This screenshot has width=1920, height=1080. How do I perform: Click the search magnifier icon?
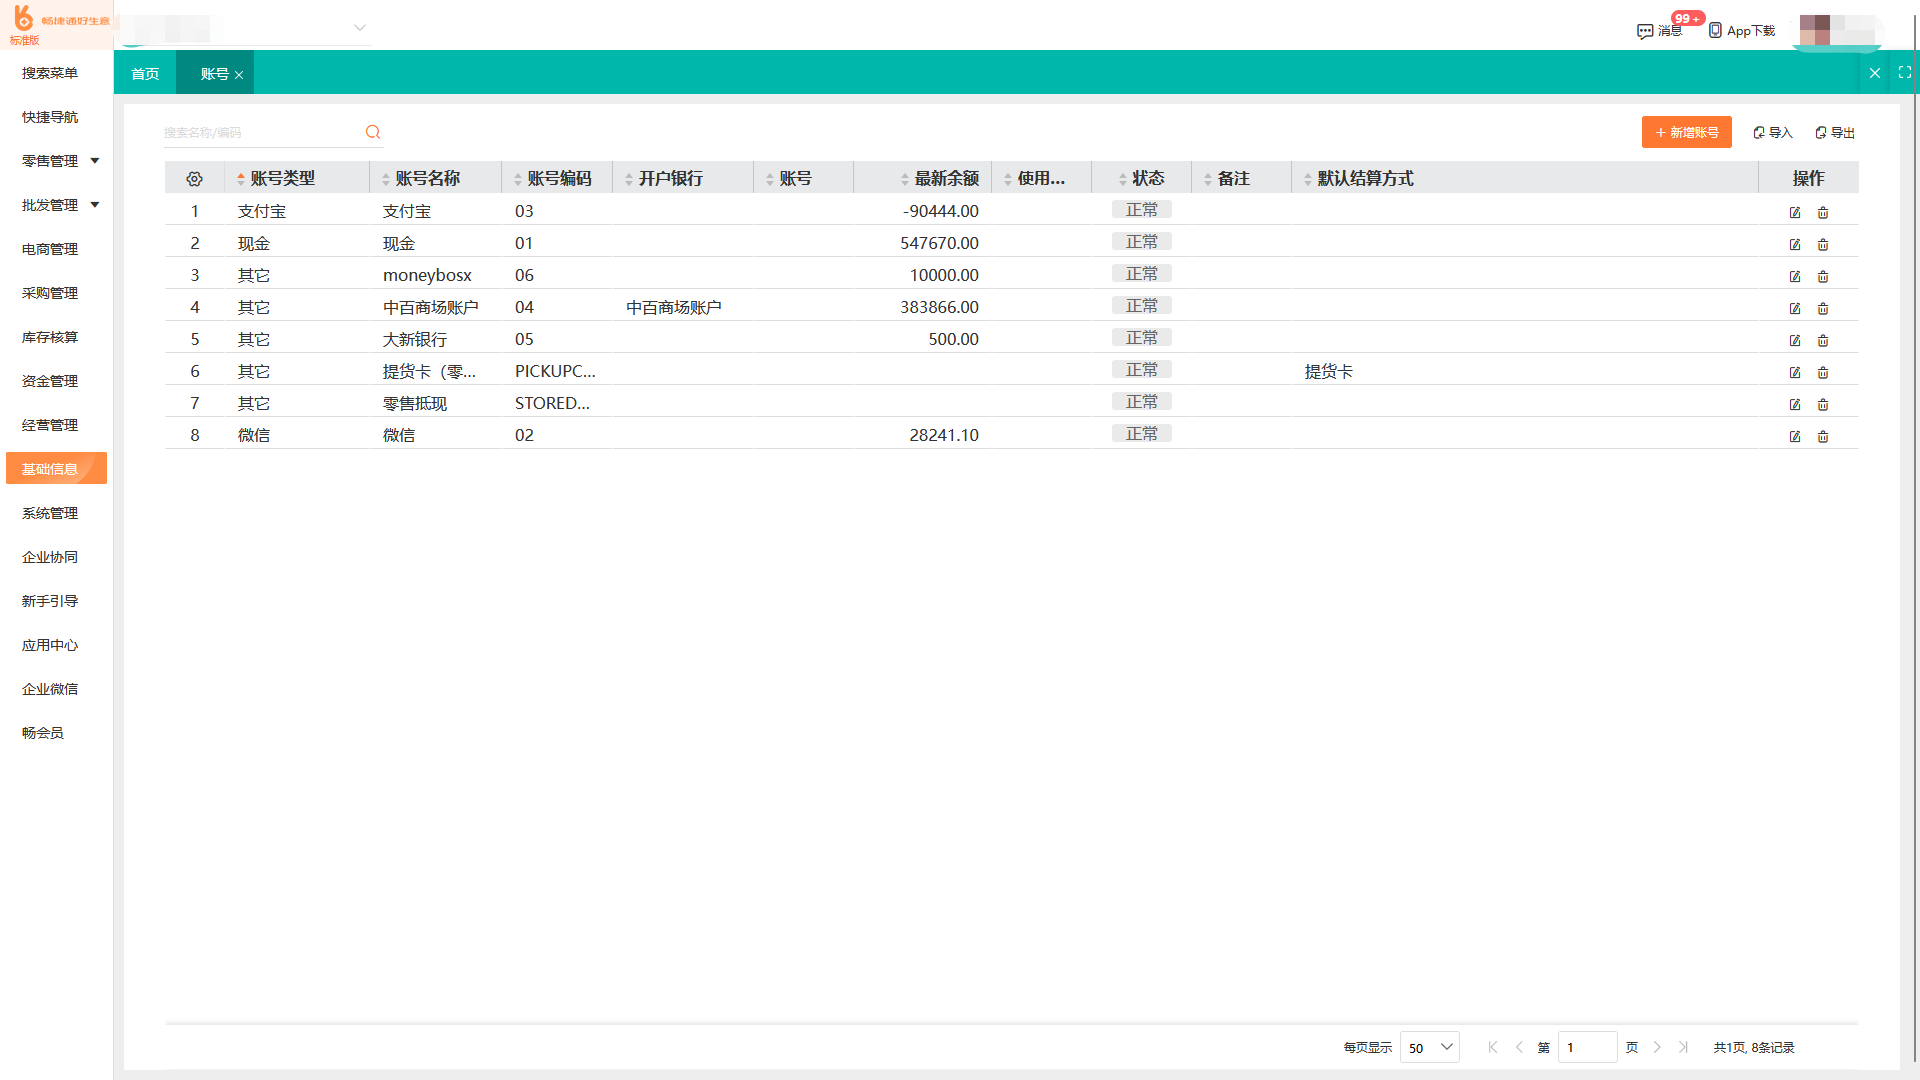point(373,131)
